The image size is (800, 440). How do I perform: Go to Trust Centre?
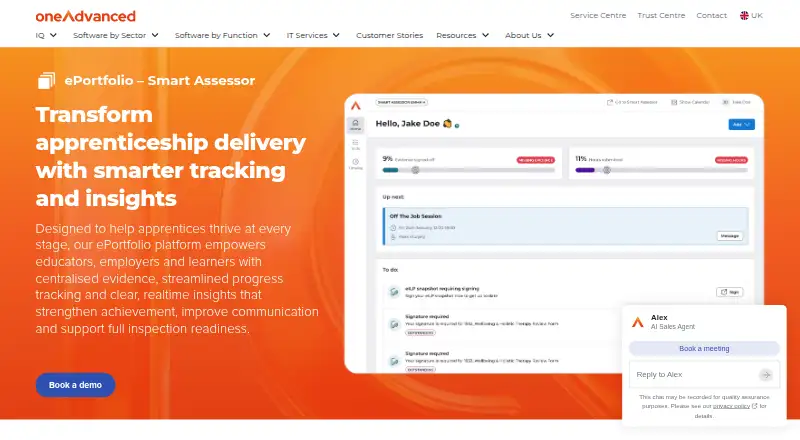pos(661,15)
